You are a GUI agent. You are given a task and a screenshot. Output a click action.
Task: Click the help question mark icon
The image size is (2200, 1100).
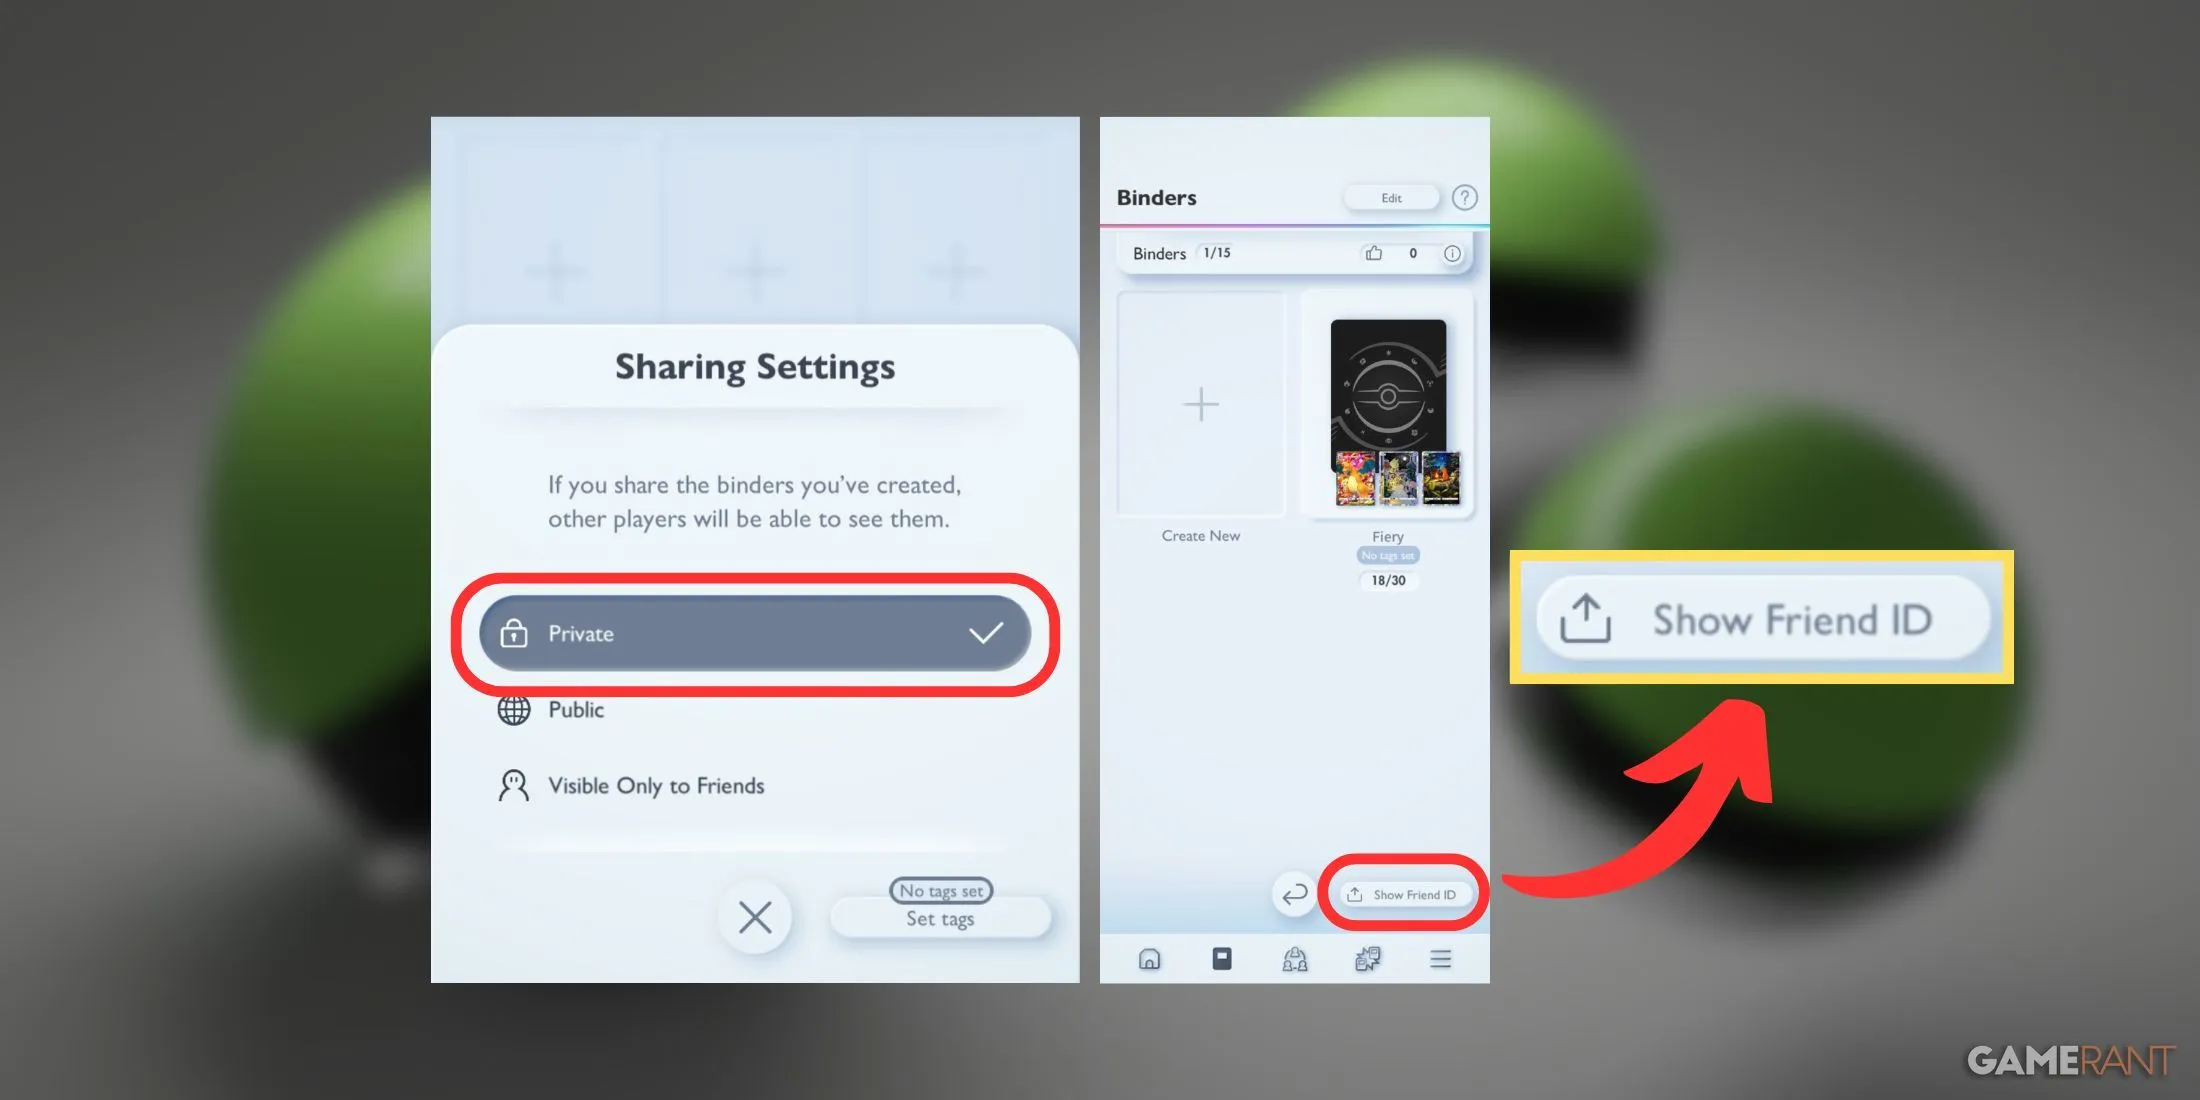pyautogui.click(x=1469, y=196)
